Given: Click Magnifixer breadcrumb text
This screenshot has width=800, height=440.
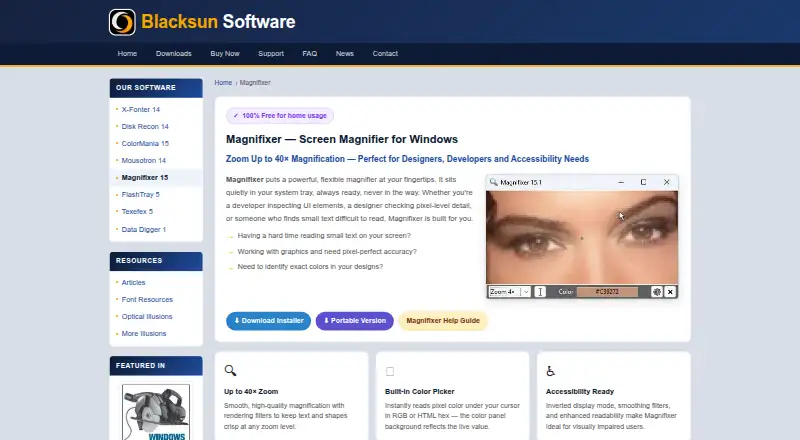Looking at the screenshot, I should click(255, 83).
